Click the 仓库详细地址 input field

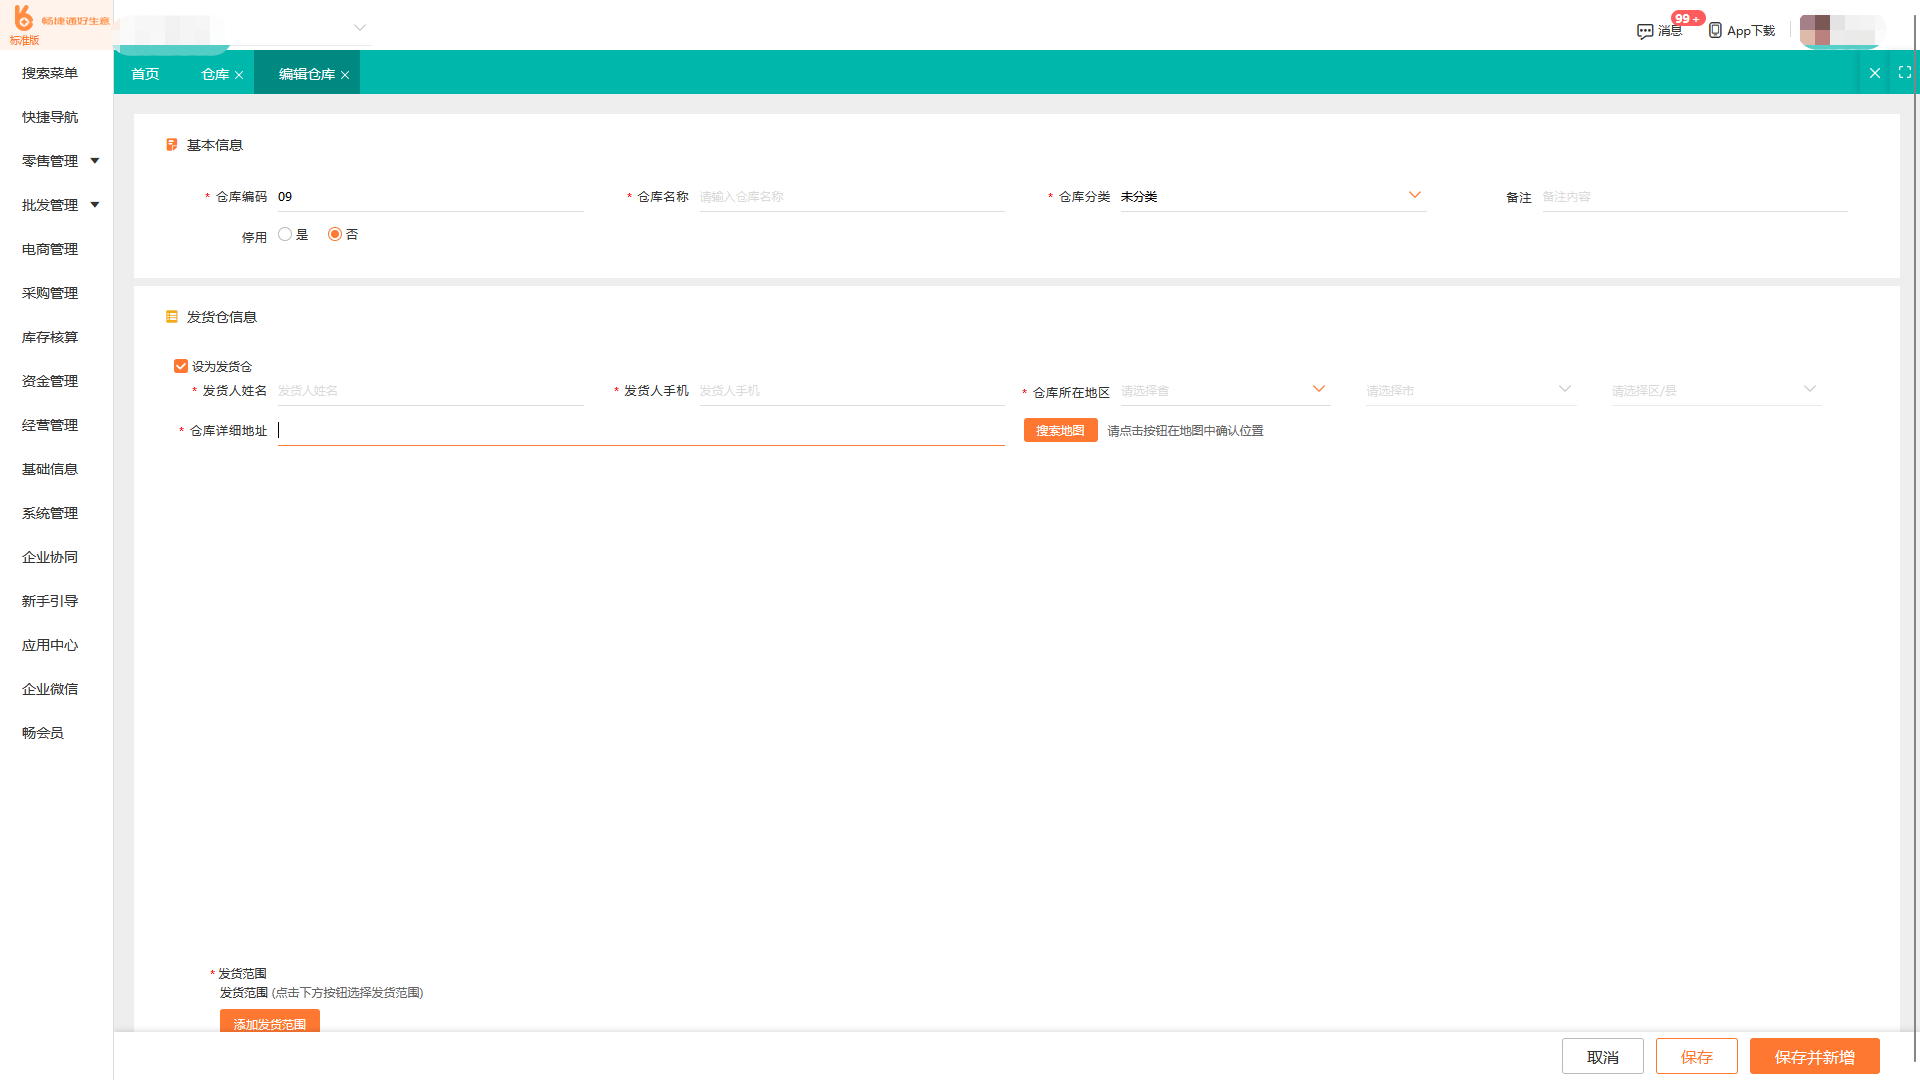point(641,430)
